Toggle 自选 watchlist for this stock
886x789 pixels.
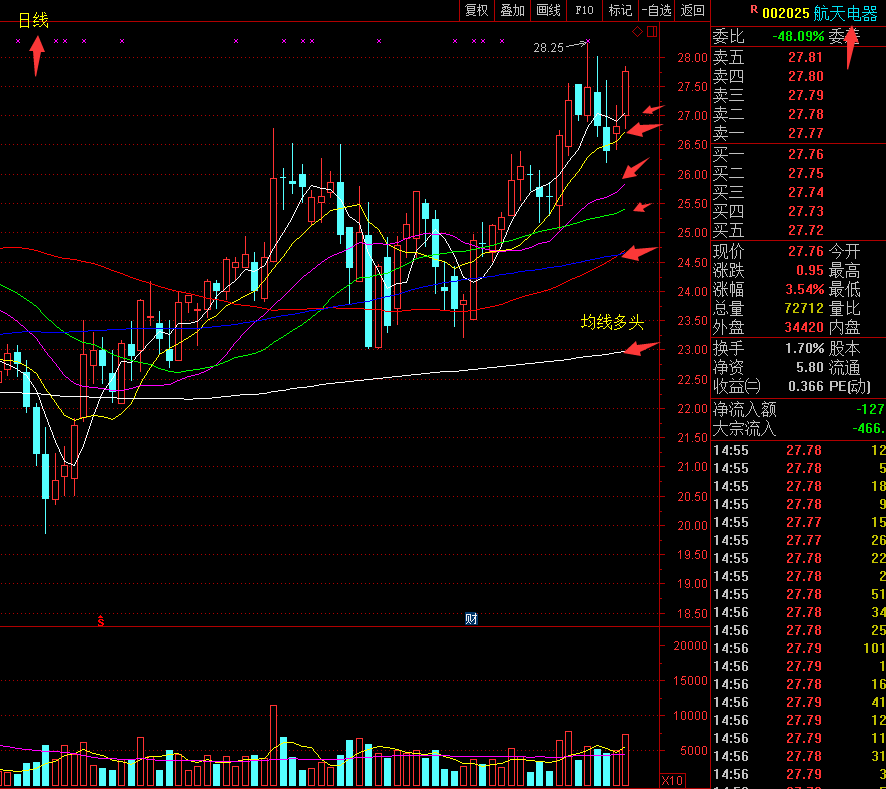tap(656, 11)
